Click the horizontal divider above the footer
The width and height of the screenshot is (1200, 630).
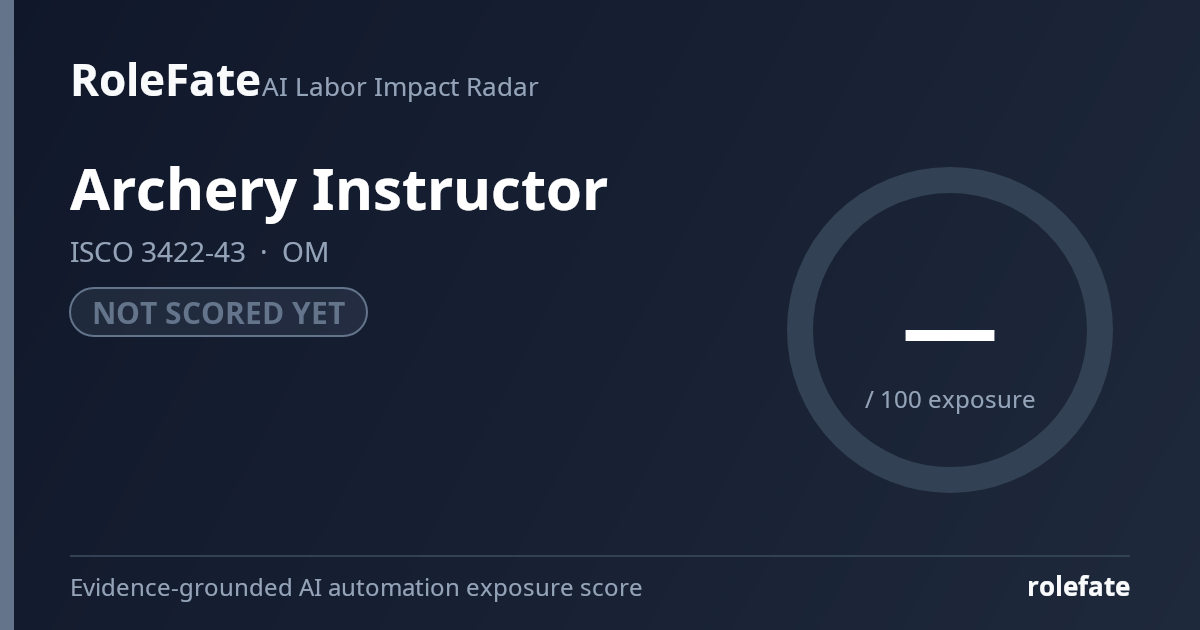click(600, 555)
